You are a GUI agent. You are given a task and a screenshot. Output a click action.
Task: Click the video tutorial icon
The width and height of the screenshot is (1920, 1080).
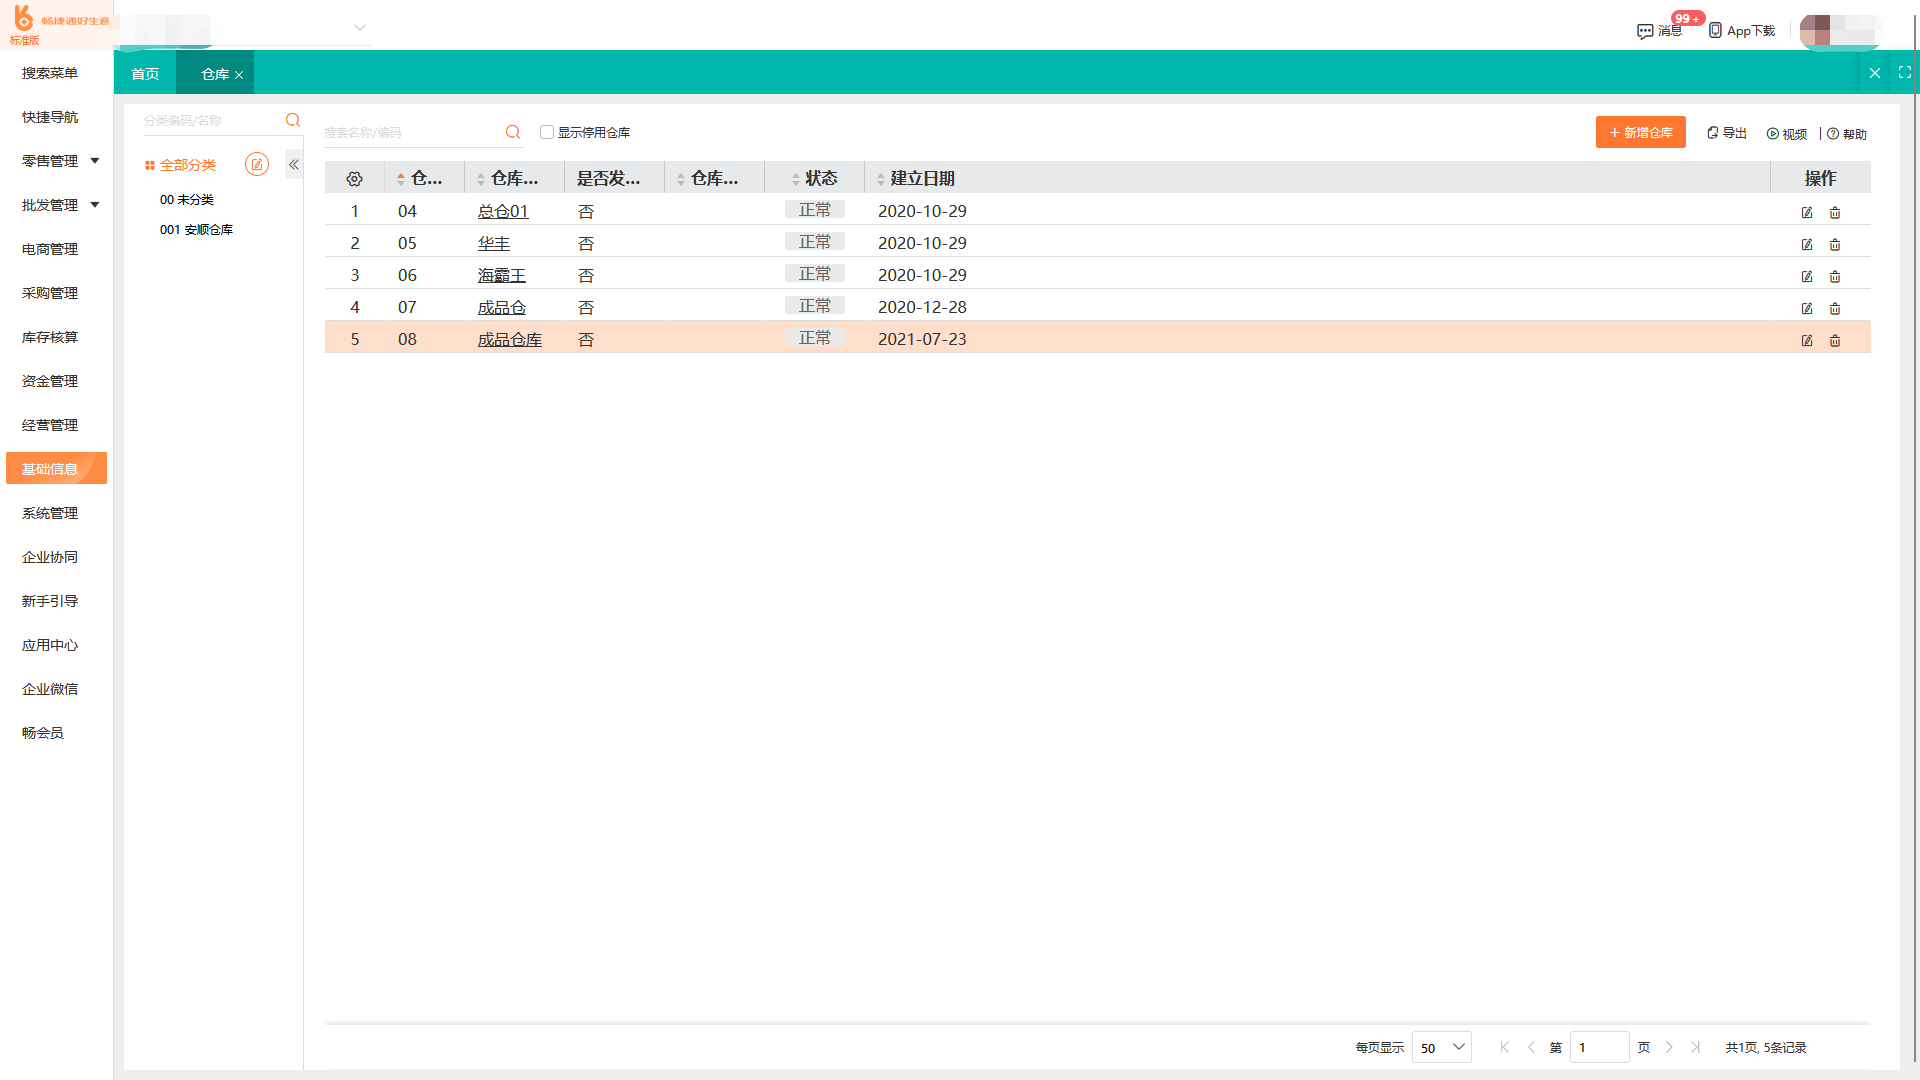point(1785,131)
